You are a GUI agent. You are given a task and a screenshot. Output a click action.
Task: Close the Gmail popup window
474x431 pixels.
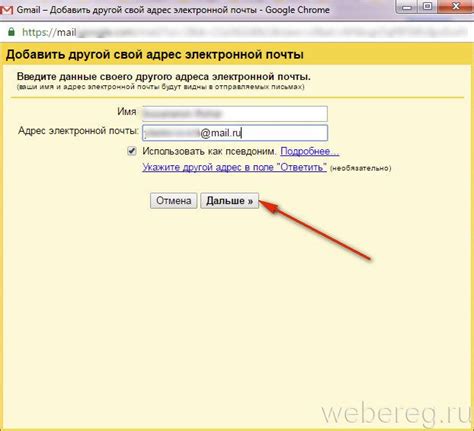[x=456, y=7]
